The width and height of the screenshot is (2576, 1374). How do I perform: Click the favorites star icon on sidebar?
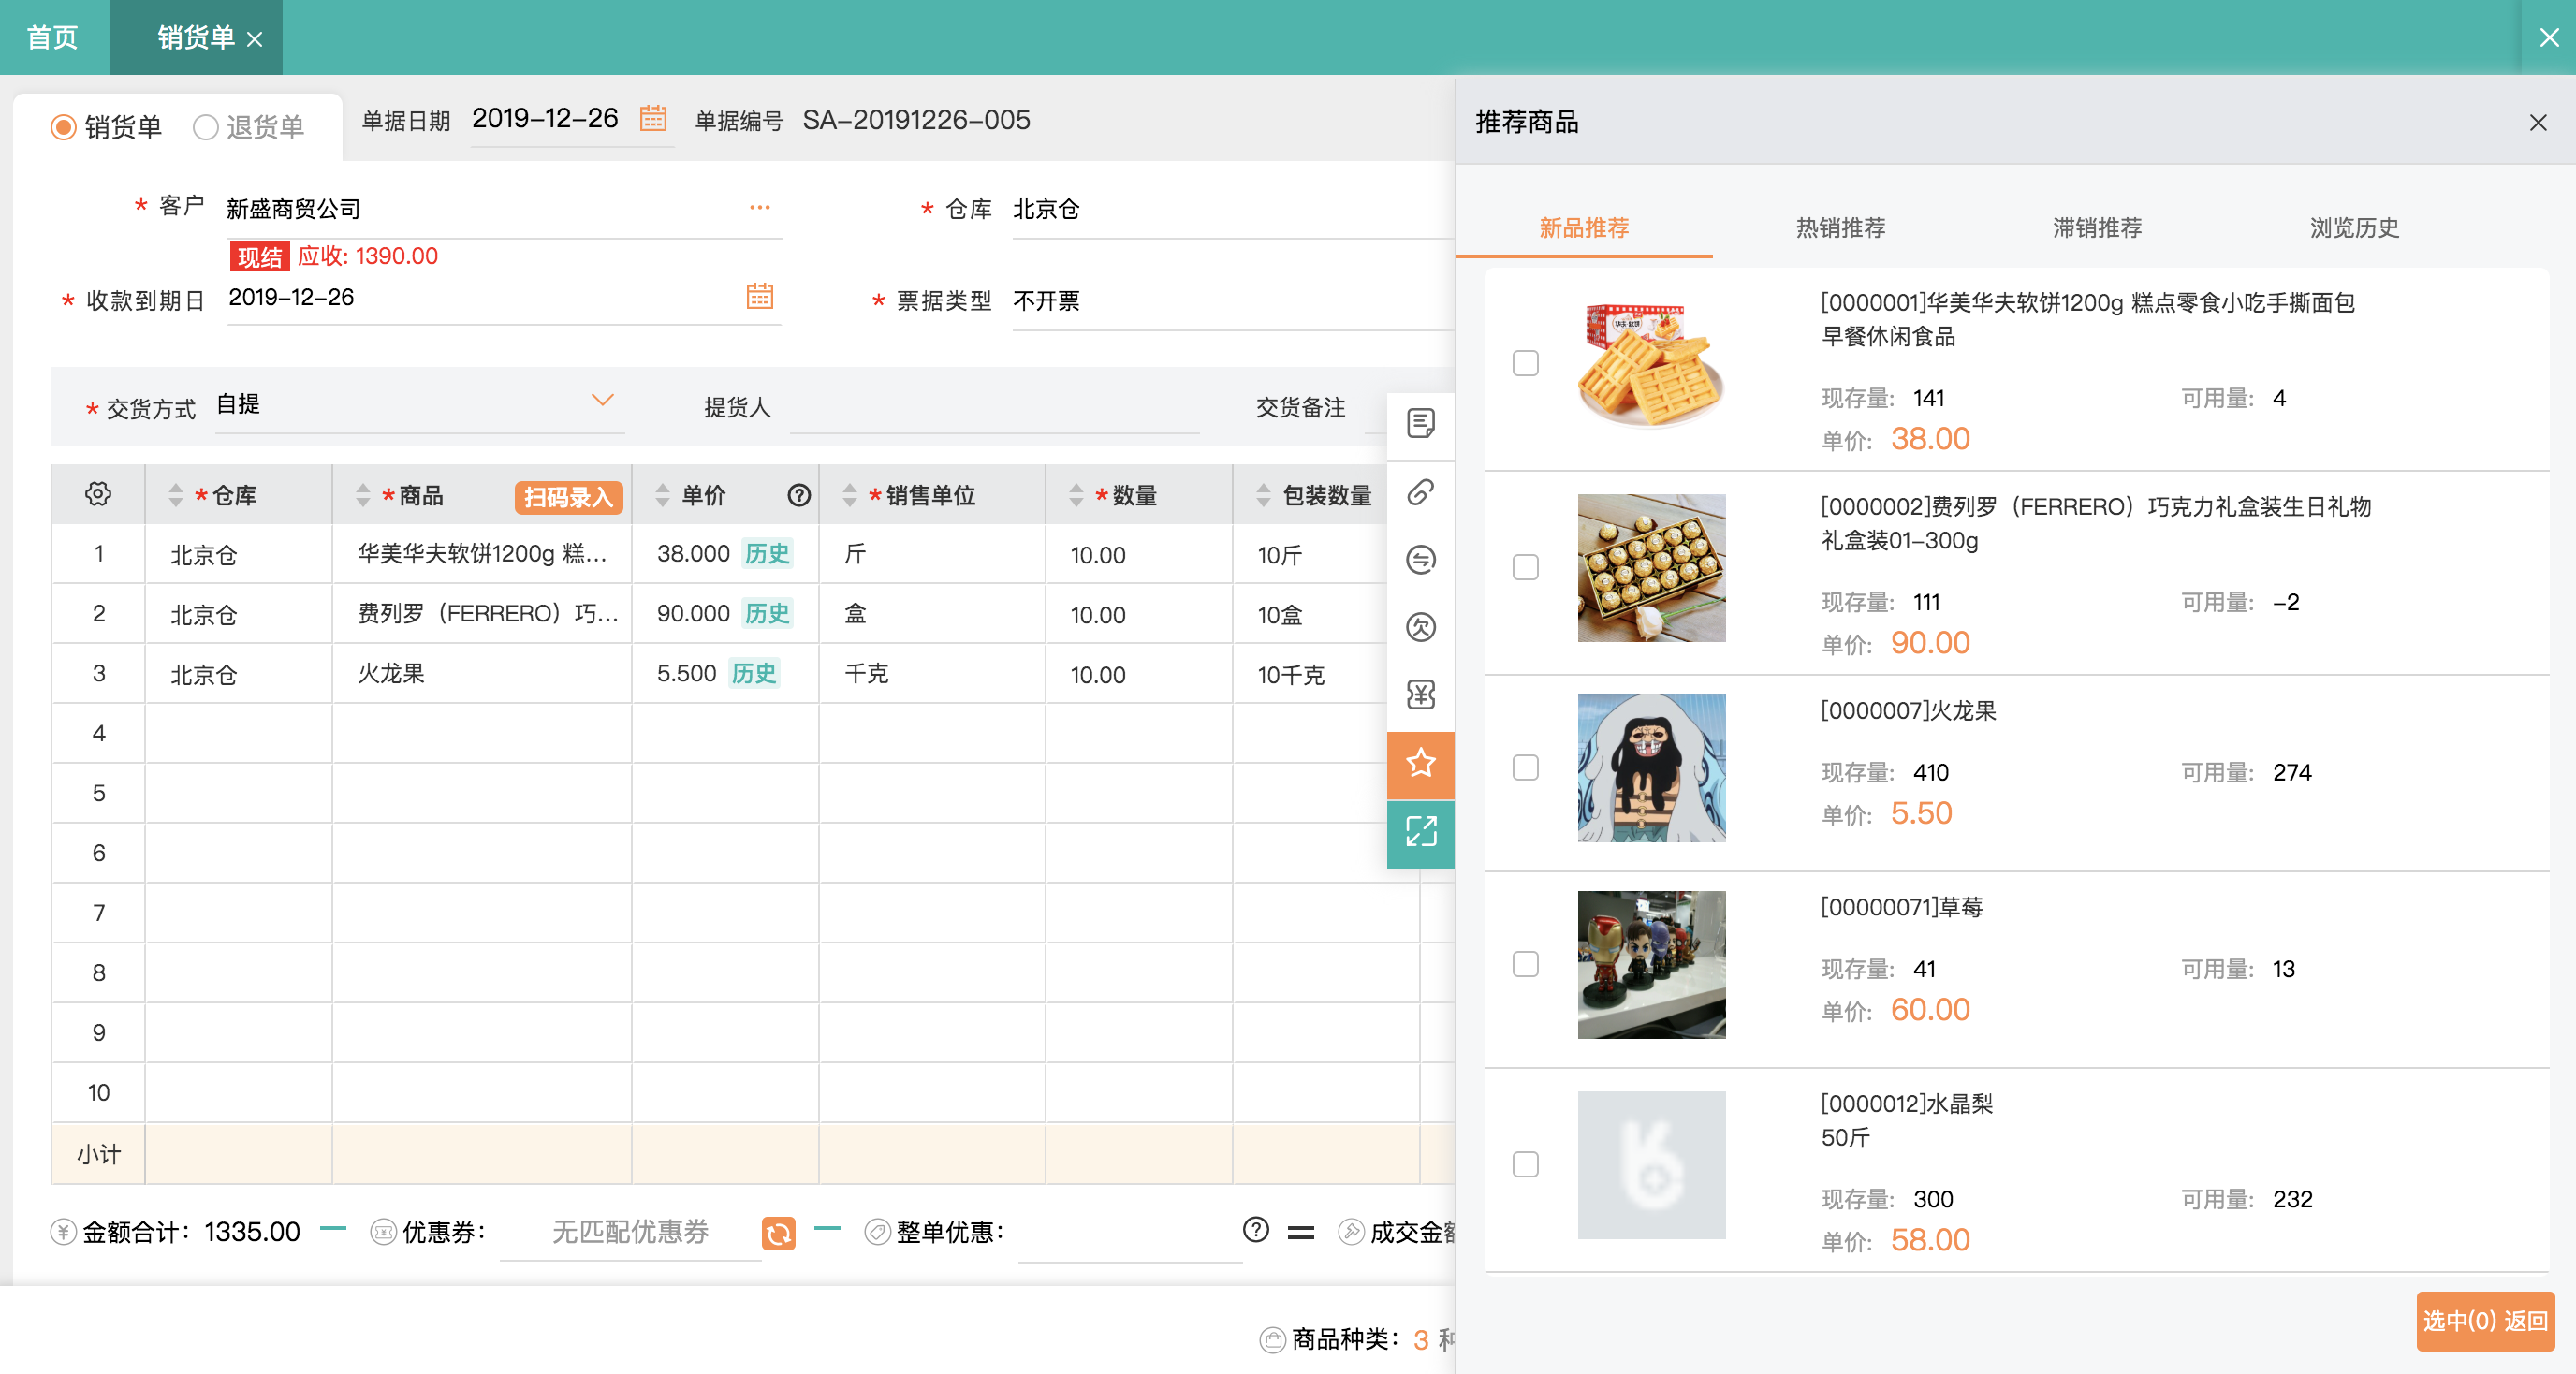(1423, 763)
